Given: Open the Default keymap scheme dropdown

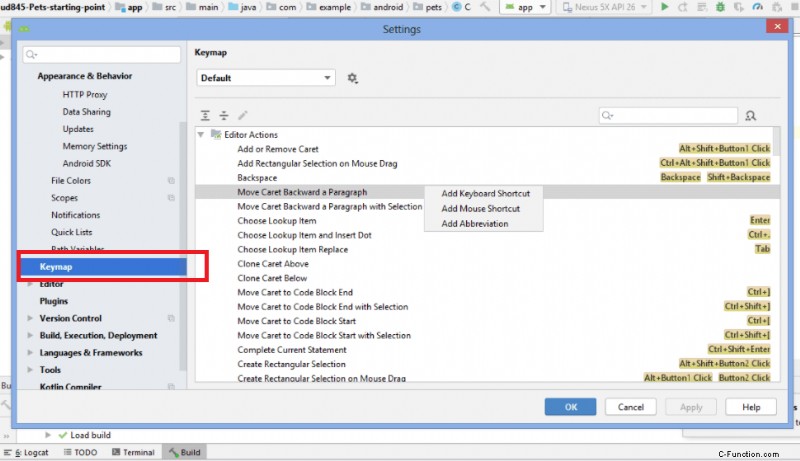Looking at the screenshot, I should [x=266, y=78].
